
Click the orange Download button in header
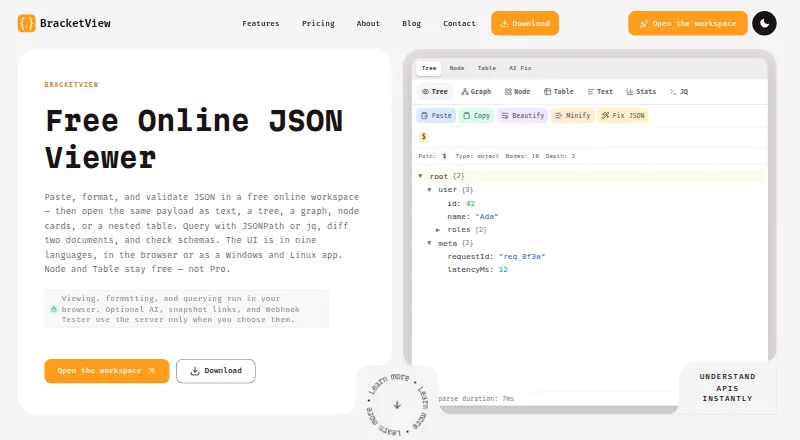[525, 23]
